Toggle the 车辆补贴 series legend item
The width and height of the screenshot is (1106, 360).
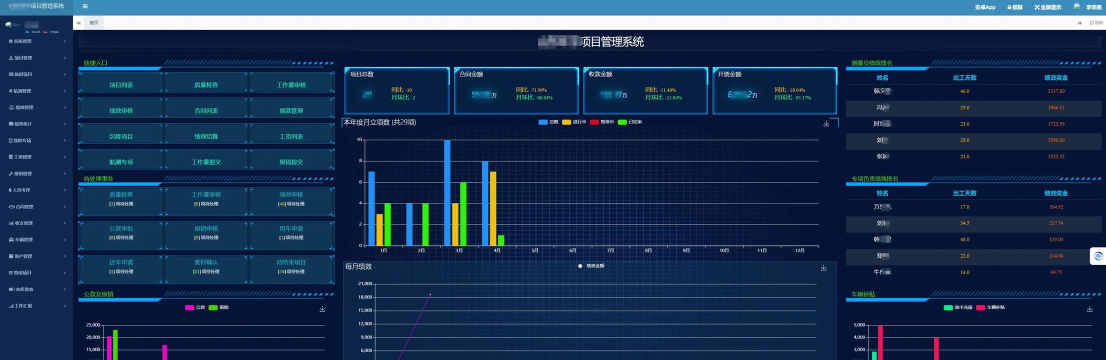tap(990, 308)
